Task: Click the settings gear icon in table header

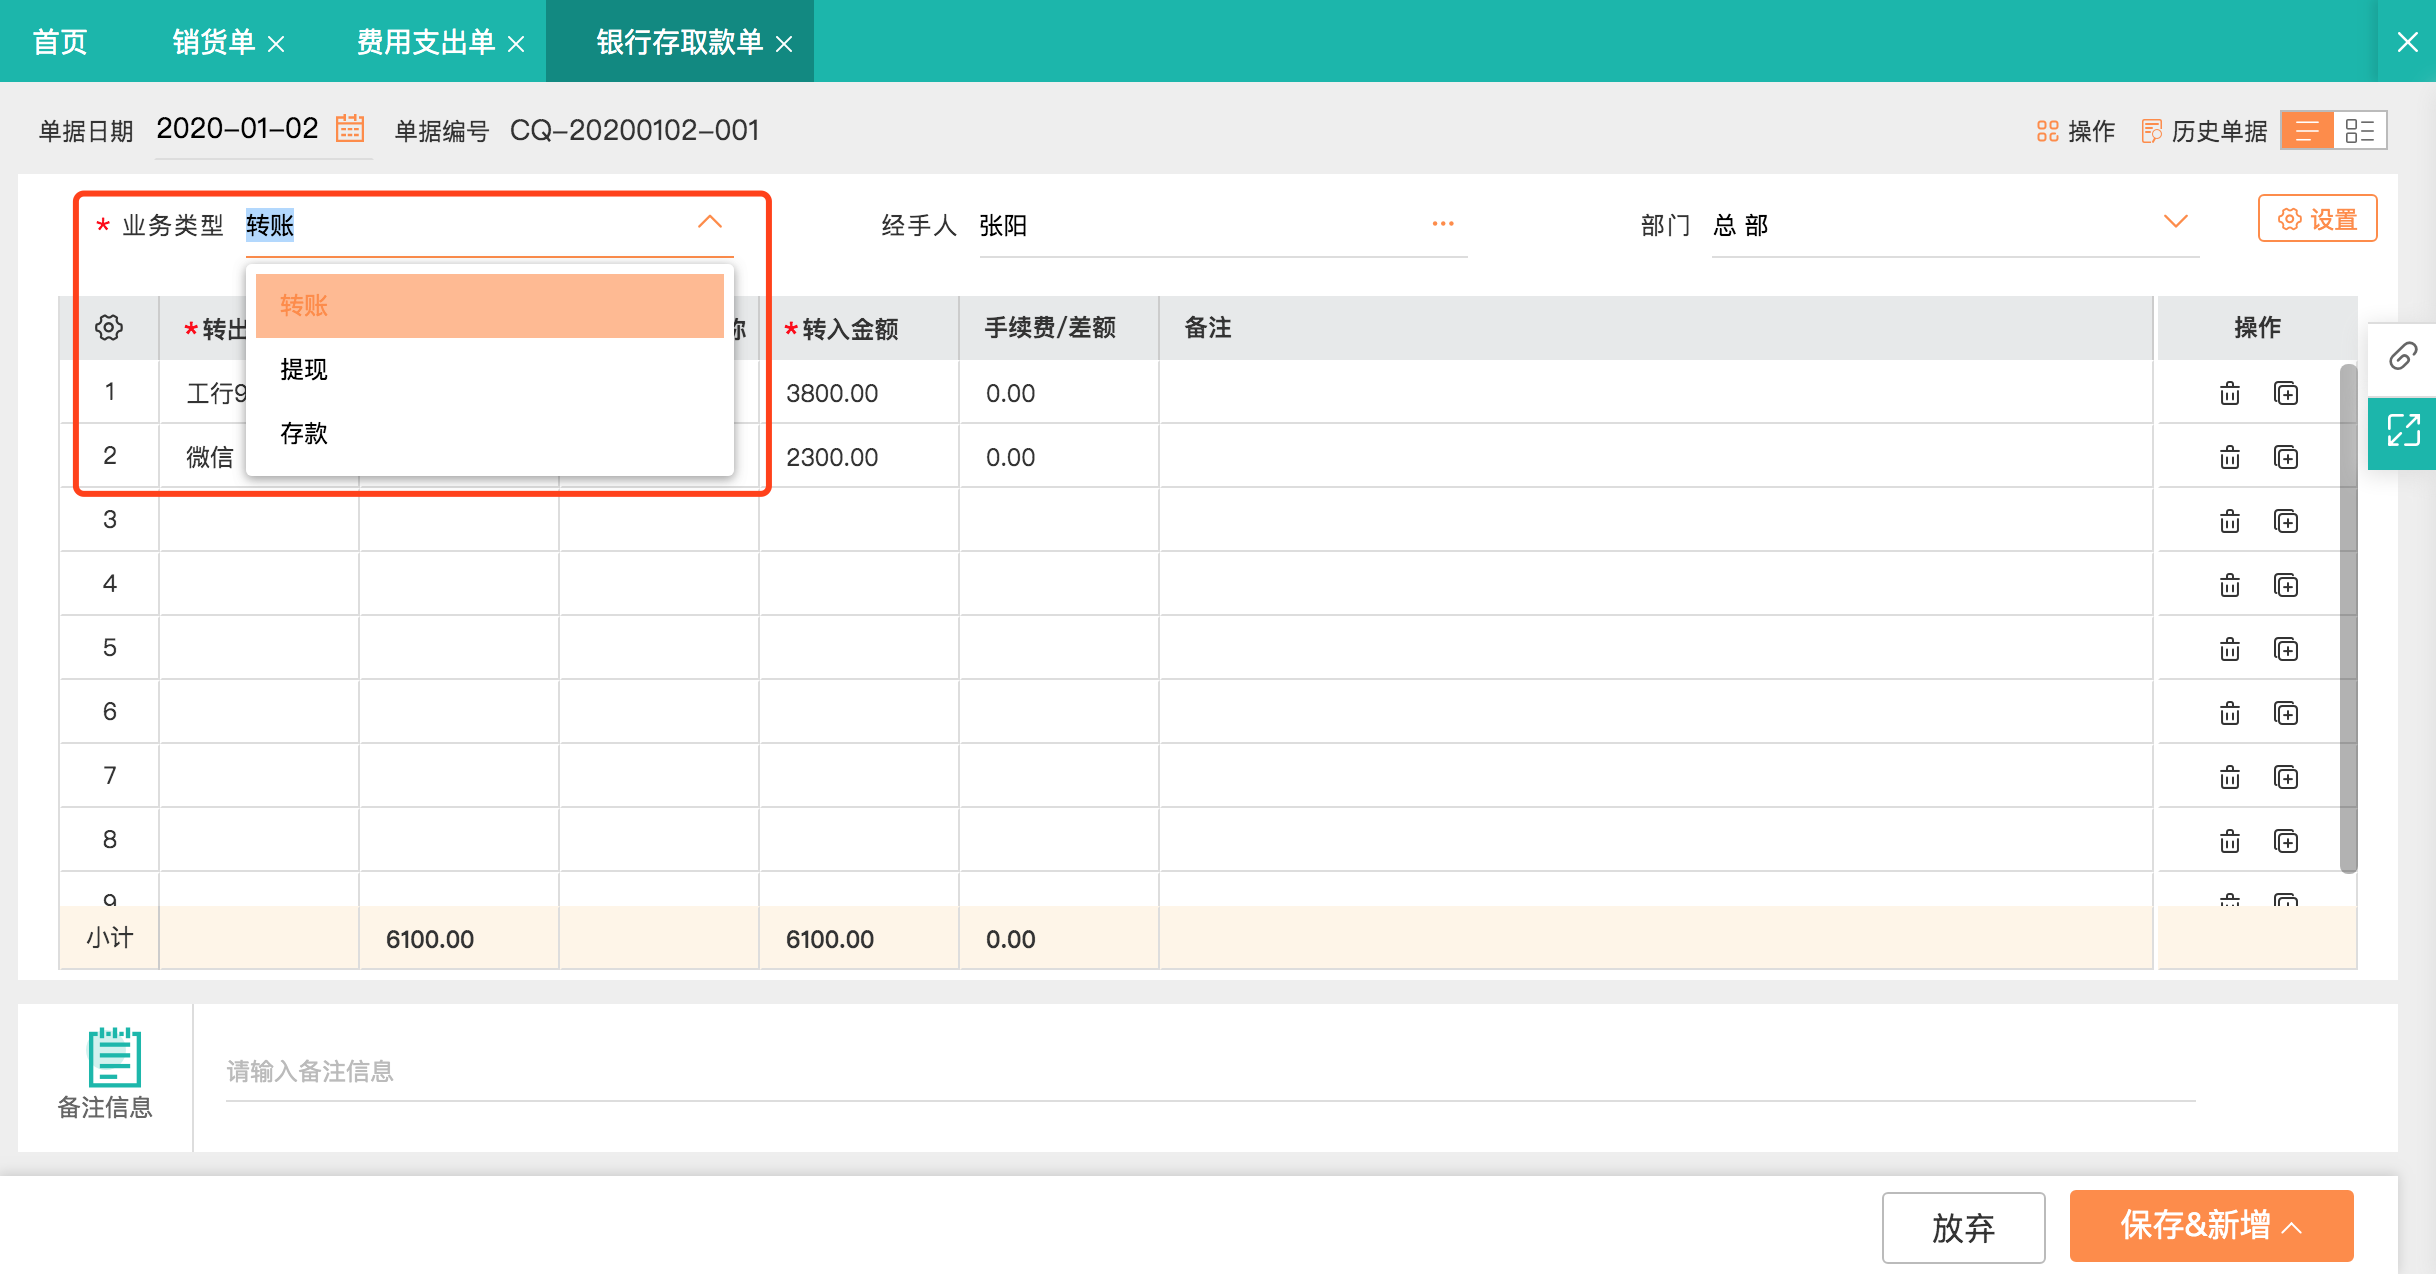Action: coord(110,327)
